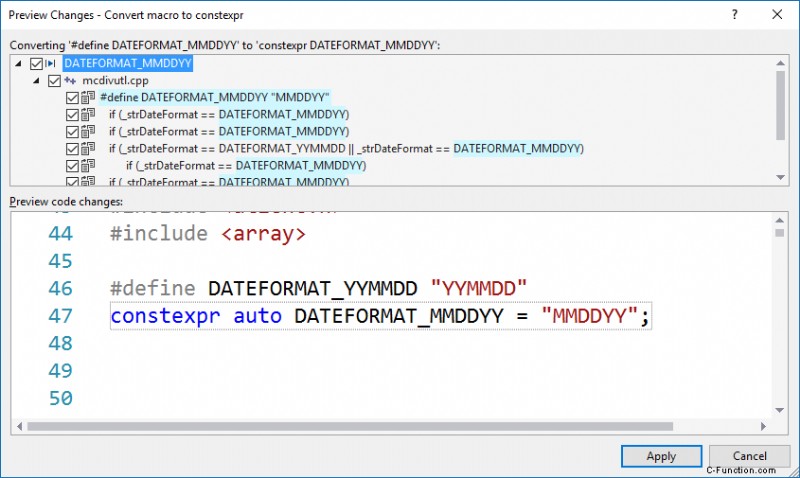Collapse the DATEFORMAT_MMDDYY root tree node
Viewport: 800px width, 478px height.
[21, 64]
